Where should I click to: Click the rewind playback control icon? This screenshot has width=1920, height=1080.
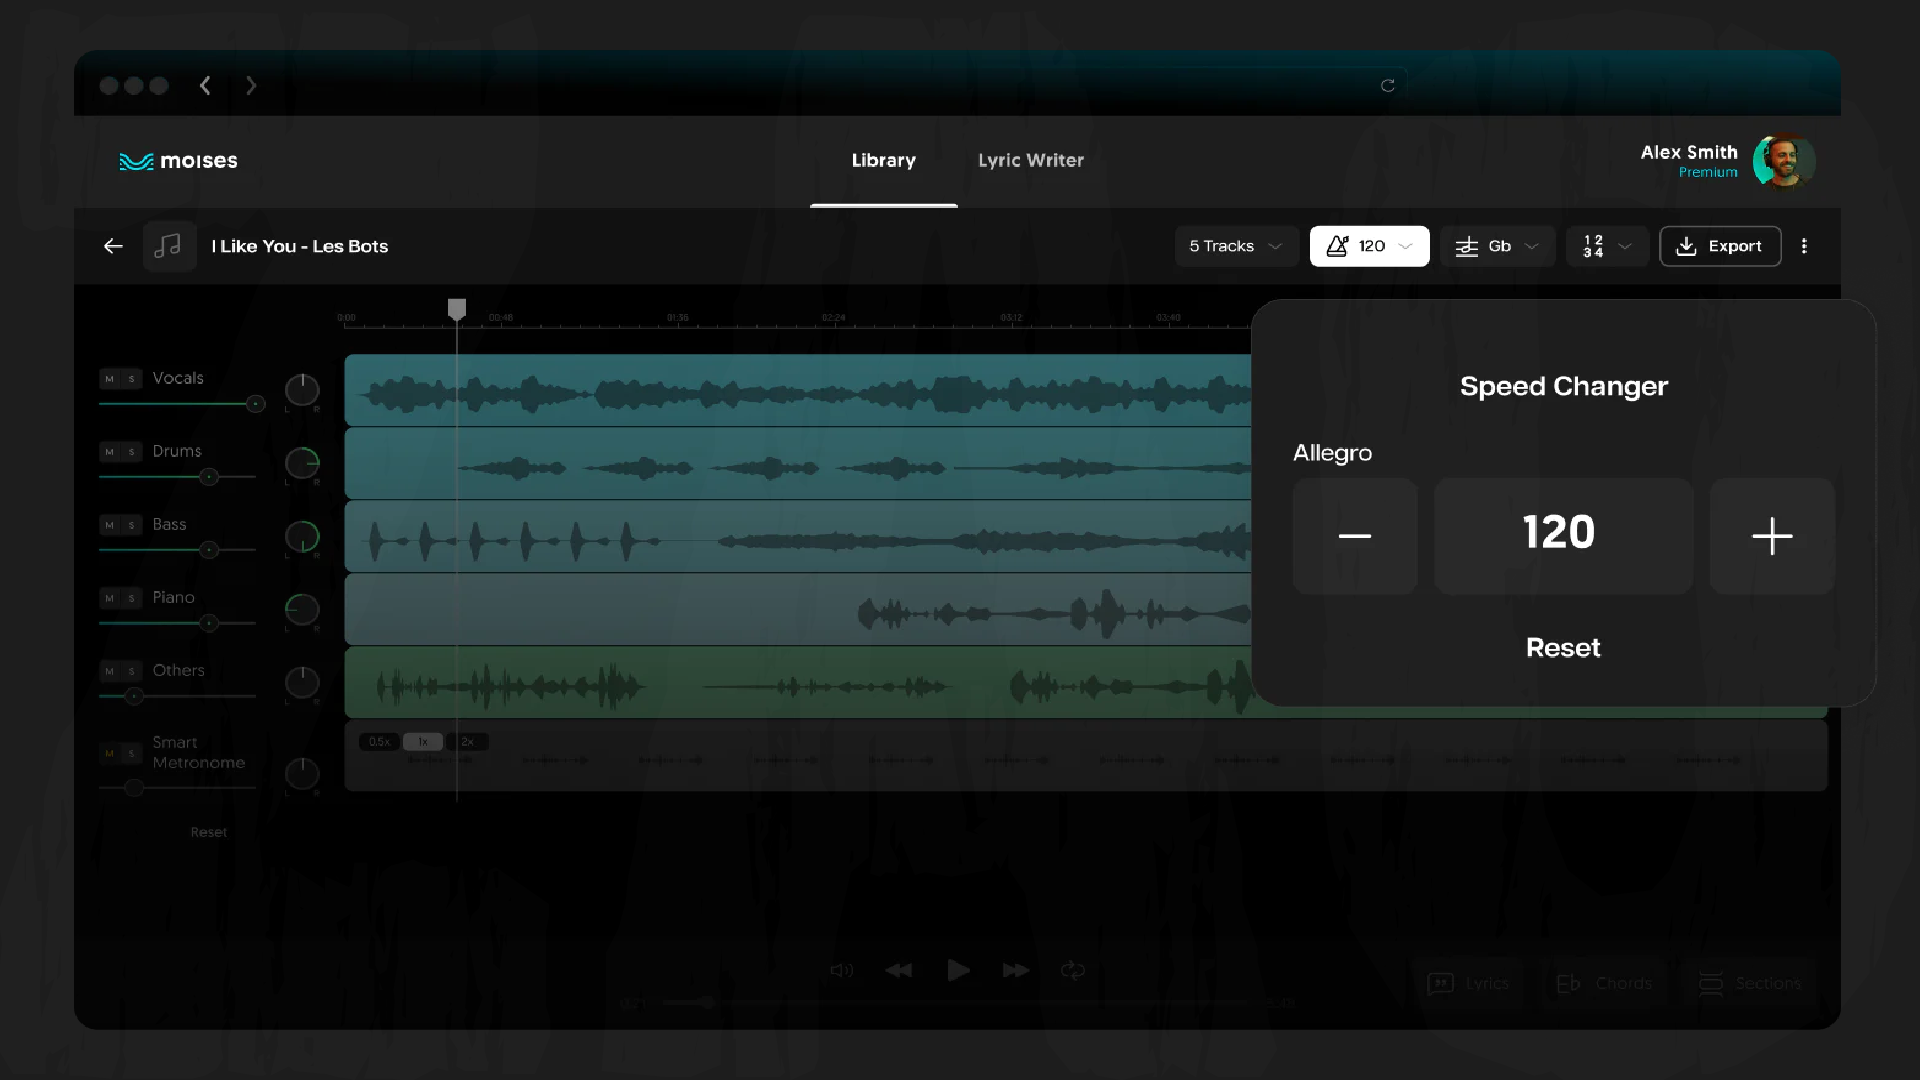[898, 969]
